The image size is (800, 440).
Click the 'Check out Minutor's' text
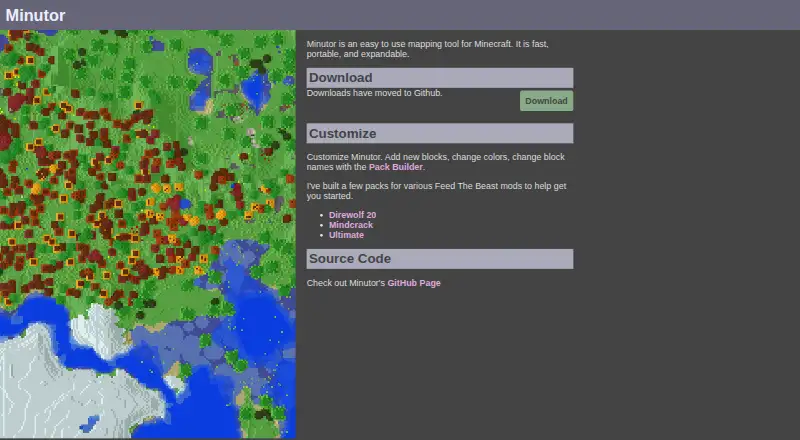click(x=346, y=283)
